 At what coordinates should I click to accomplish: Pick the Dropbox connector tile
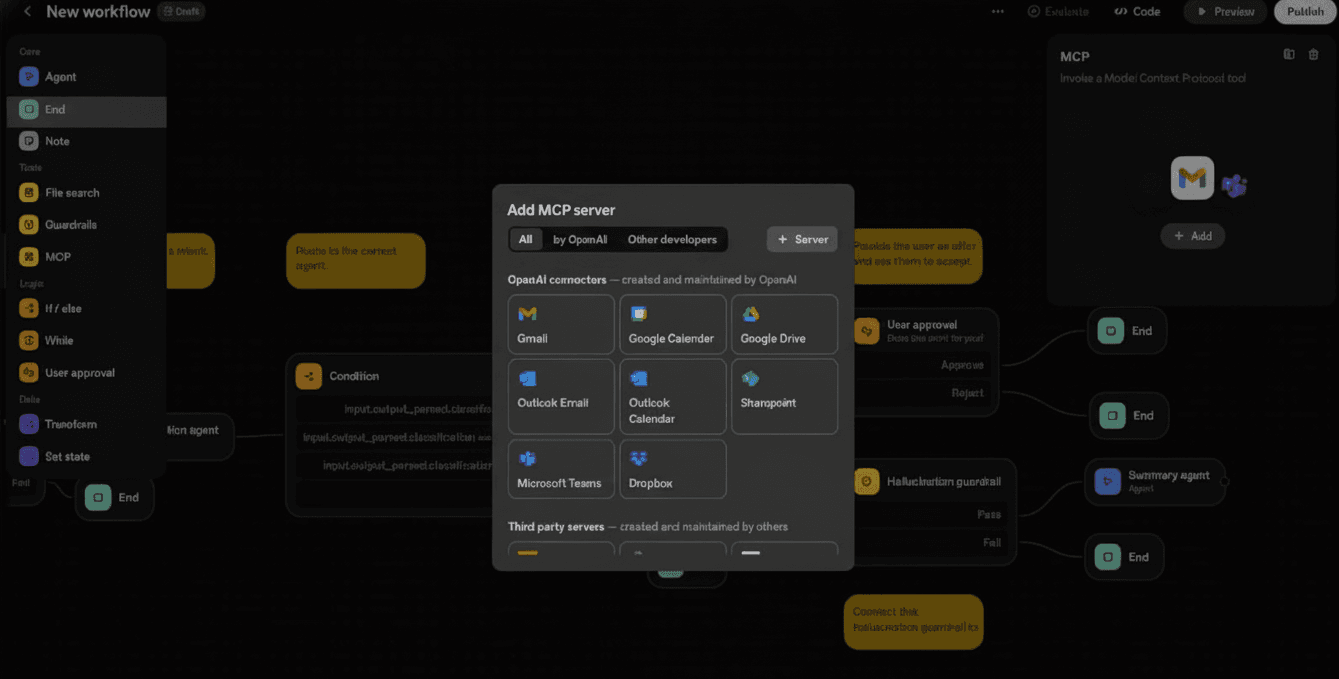pyautogui.click(x=672, y=468)
